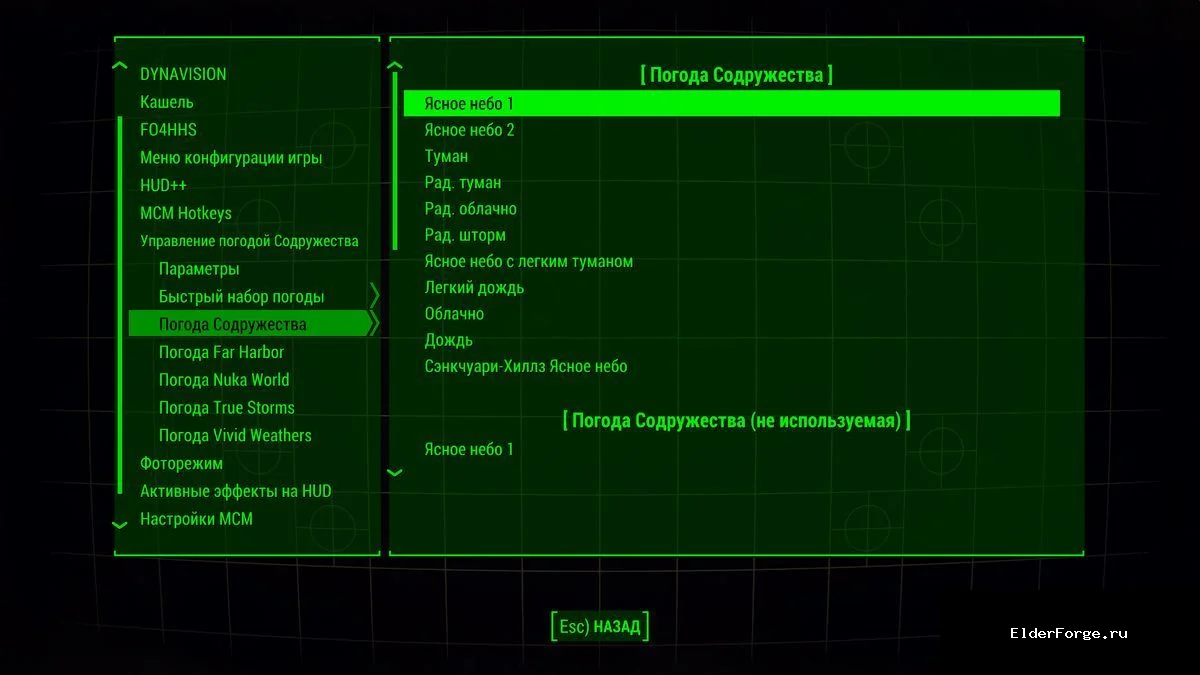Select Ясное небо 1 in the unused section

[x=469, y=449]
